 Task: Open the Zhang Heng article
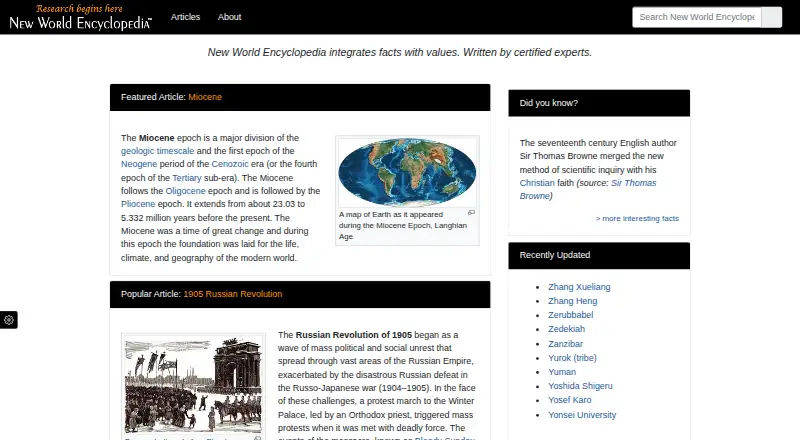(572, 301)
